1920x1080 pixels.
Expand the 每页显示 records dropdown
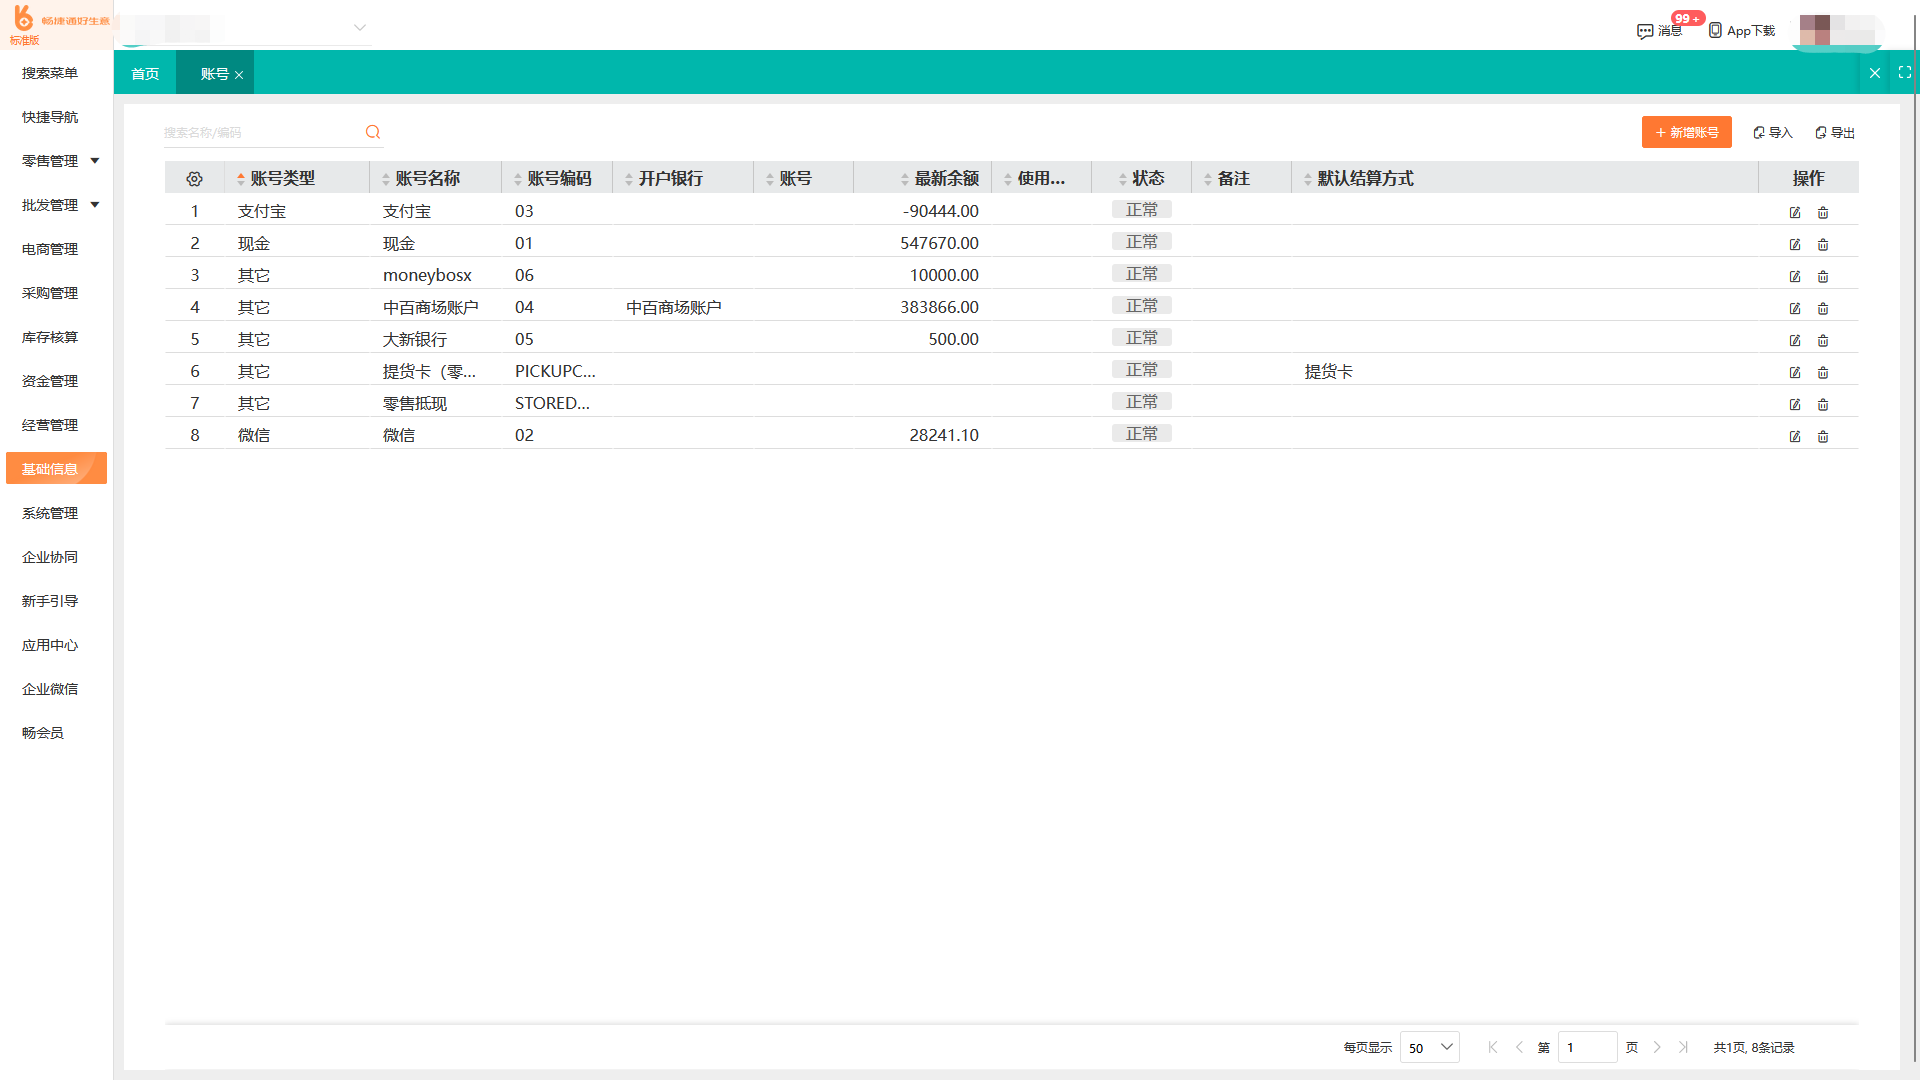coord(1428,1047)
